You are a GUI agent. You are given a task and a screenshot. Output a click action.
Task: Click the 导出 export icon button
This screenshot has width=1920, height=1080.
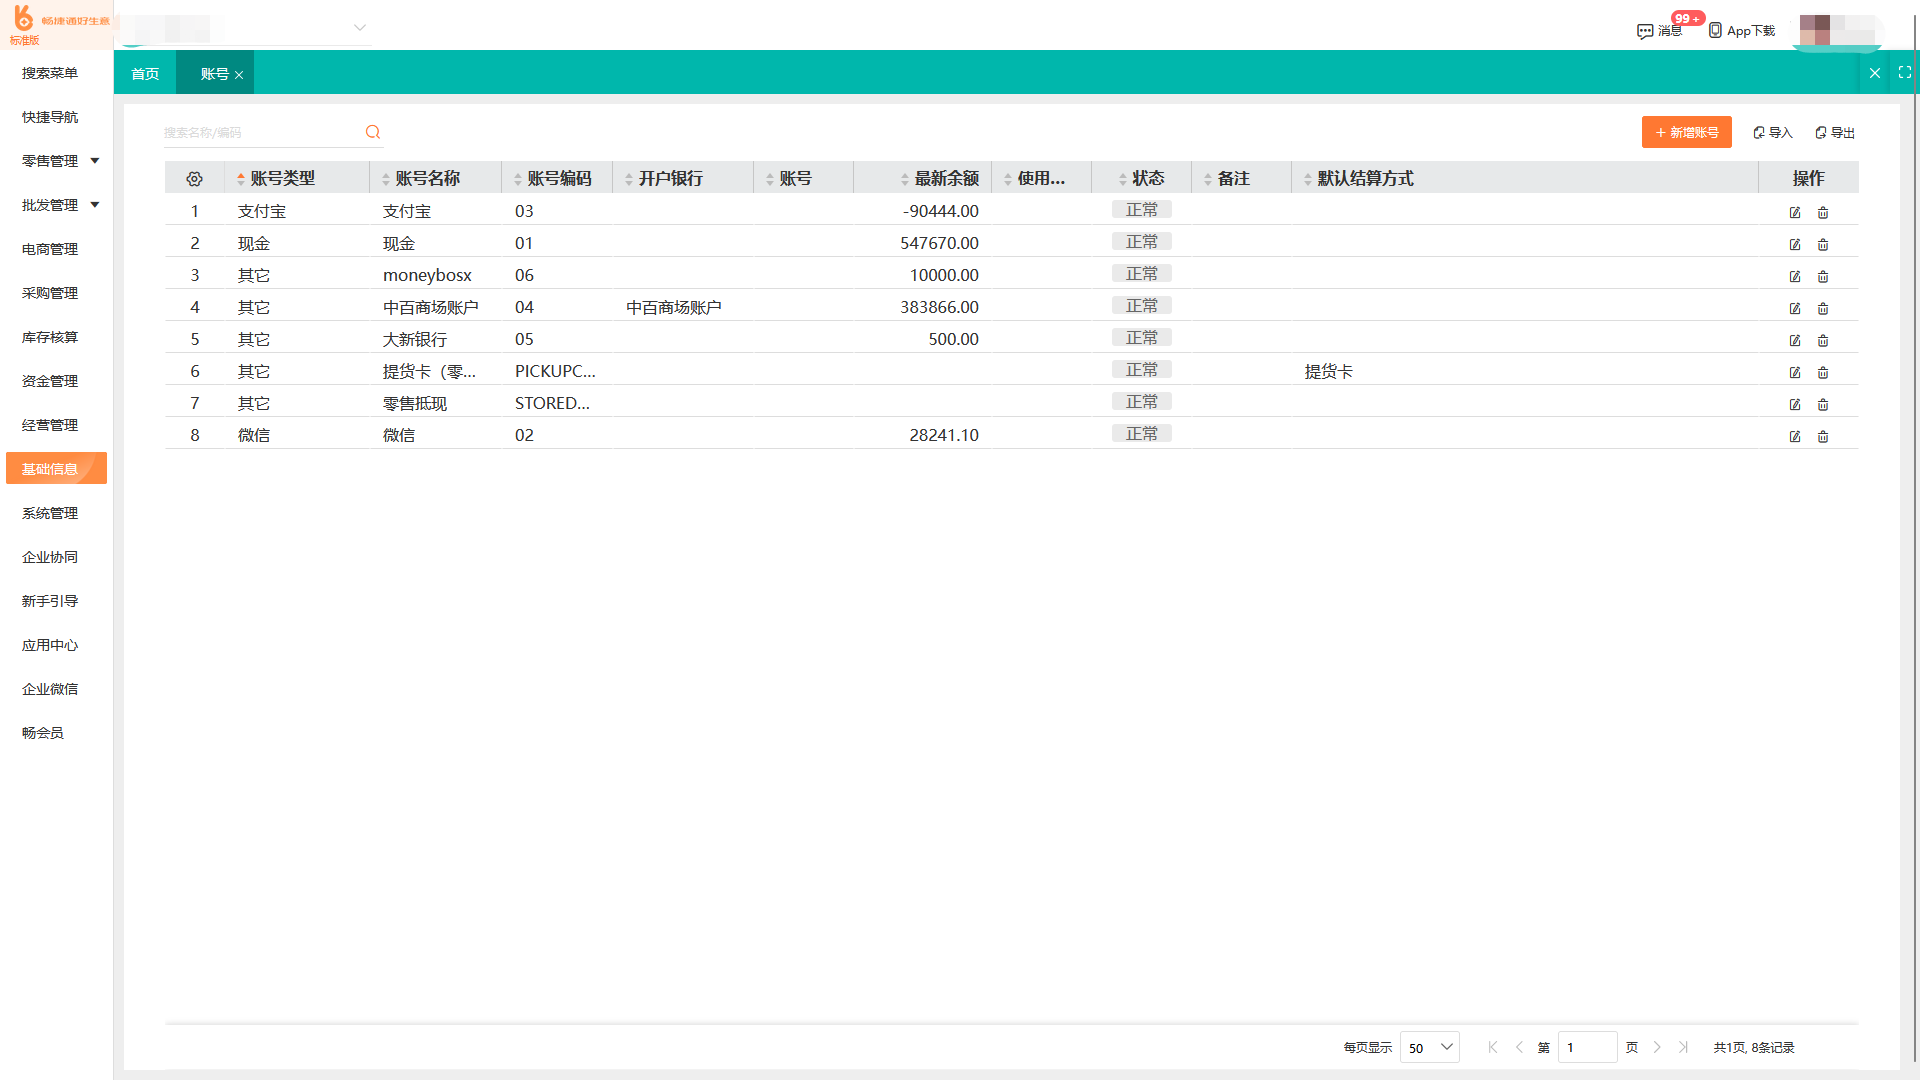1834,132
